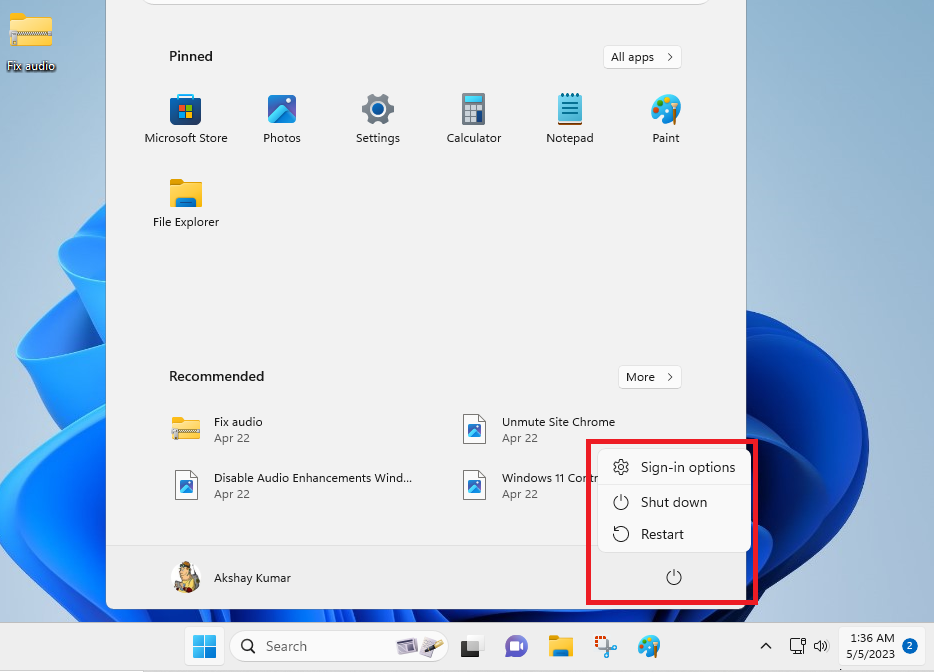934x672 pixels.
Task: Show hidden system tray icons
Action: tap(766, 646)
